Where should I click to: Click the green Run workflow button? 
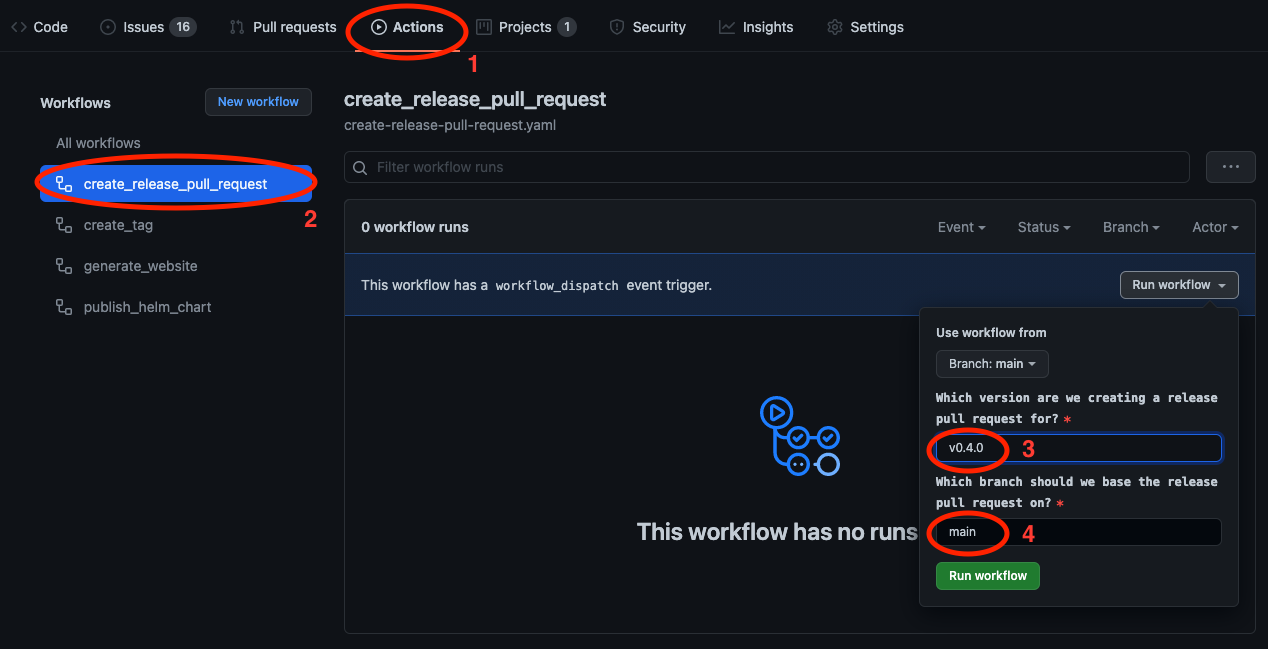(x=987, y=576)
